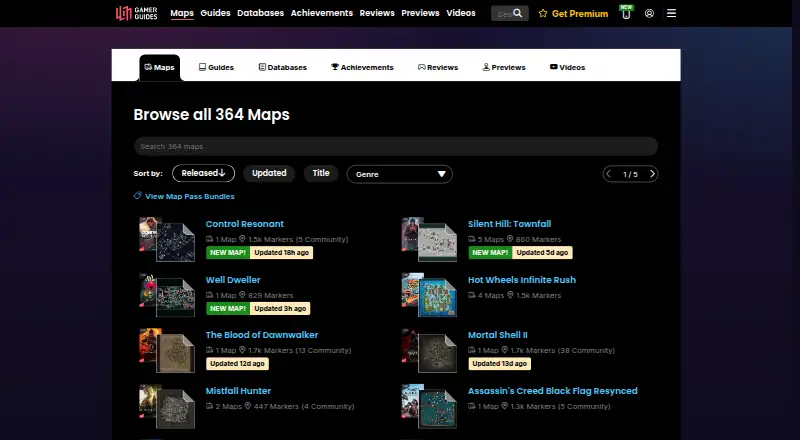
Task: Open the user account profile icon
Action: 649,14
